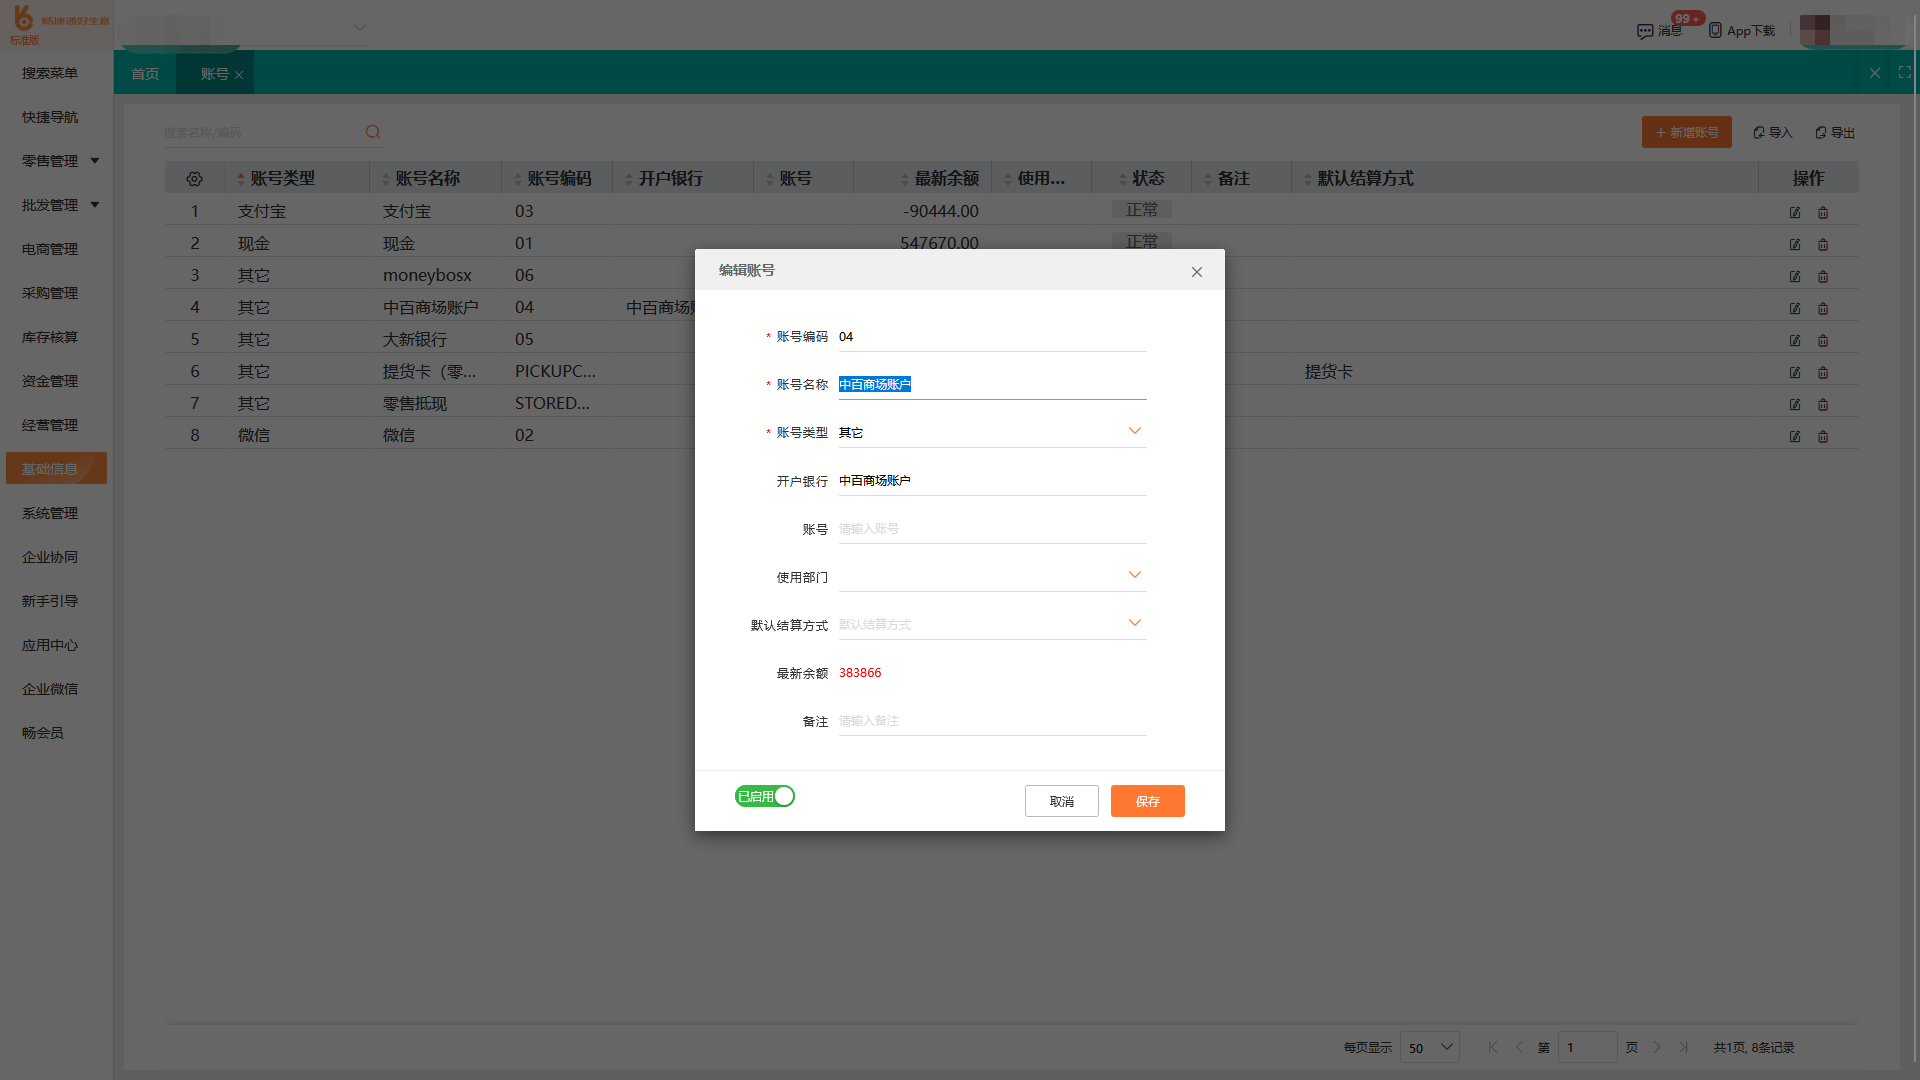This screenshot has height=1080, width=1920.
Task: Click the delete icon for row 2
Action: pos(1824,244)
